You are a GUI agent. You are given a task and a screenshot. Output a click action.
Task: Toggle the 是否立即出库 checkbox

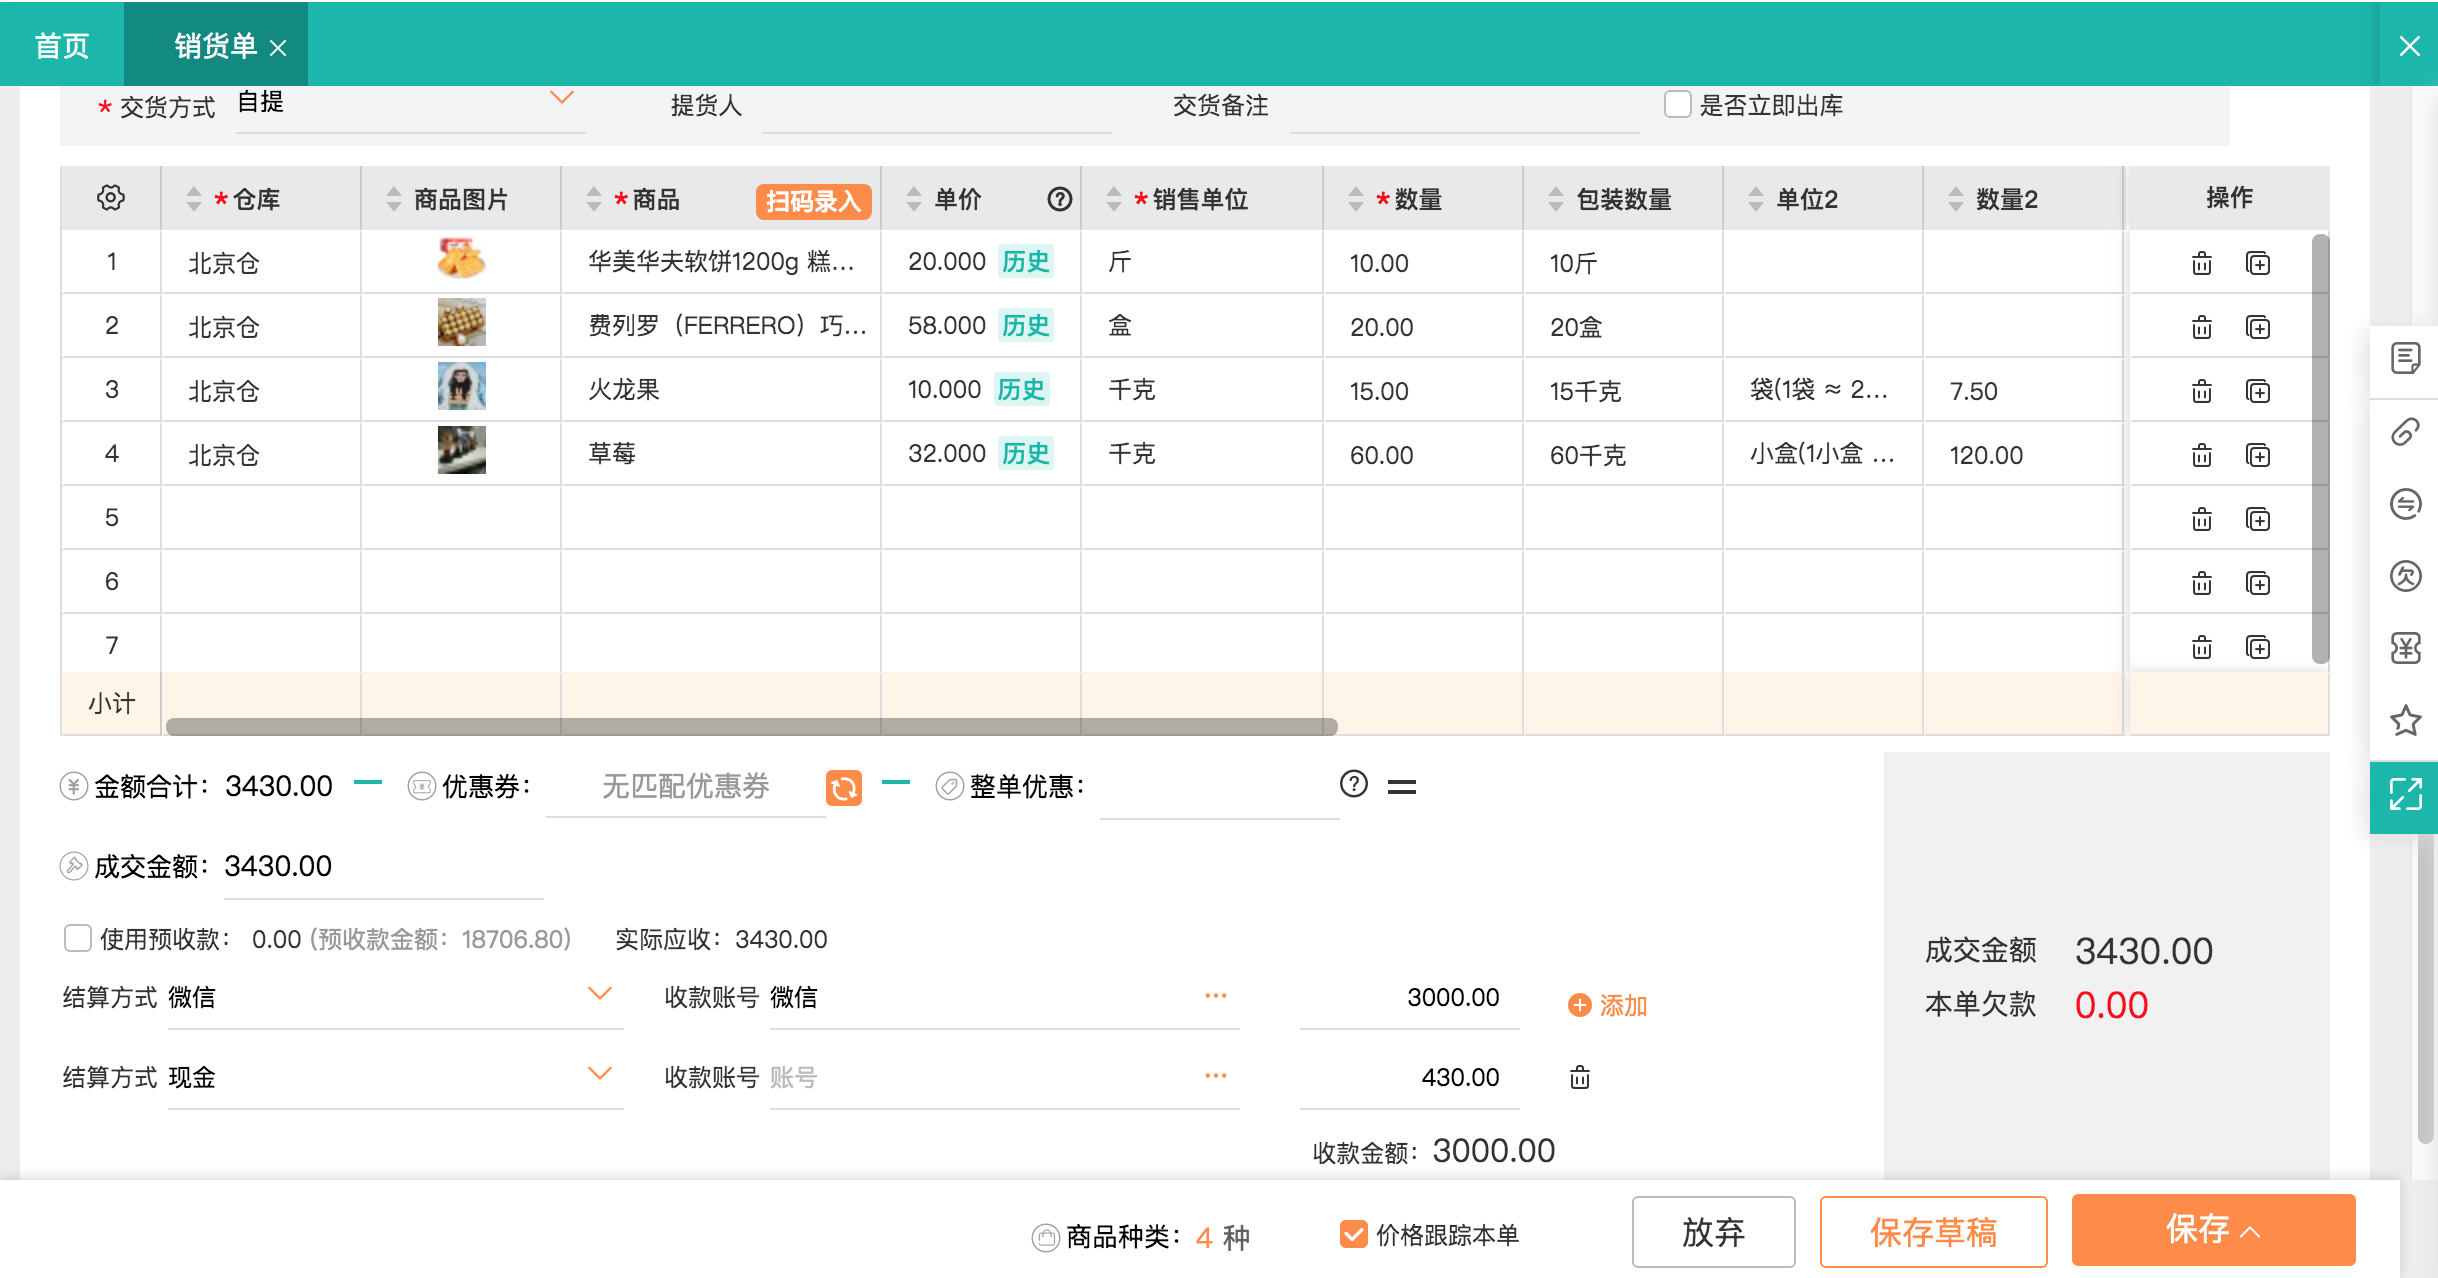click(1677, 105)
